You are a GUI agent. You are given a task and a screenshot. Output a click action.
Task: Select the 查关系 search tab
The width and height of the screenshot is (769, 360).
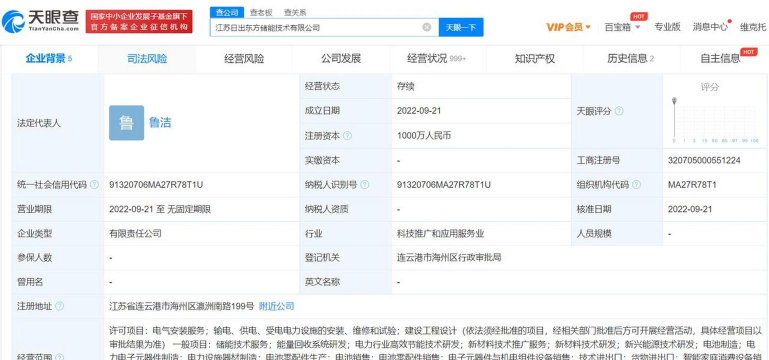pyautogui.click(x=295, y=12)
